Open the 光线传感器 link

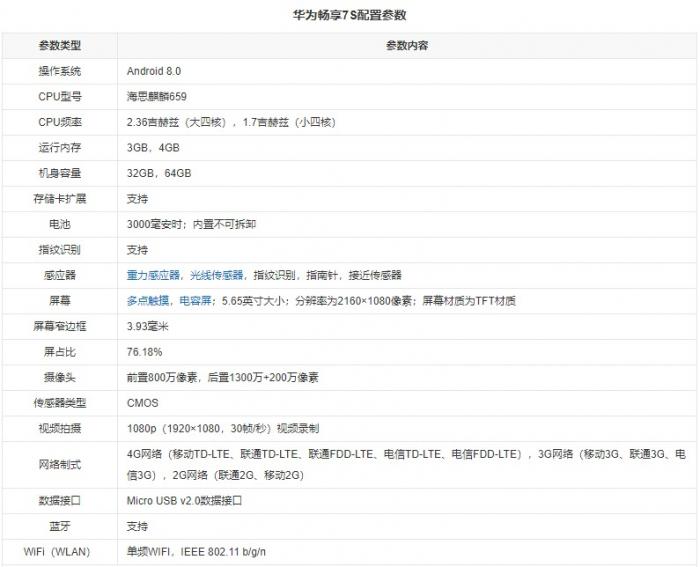[217, 275]
